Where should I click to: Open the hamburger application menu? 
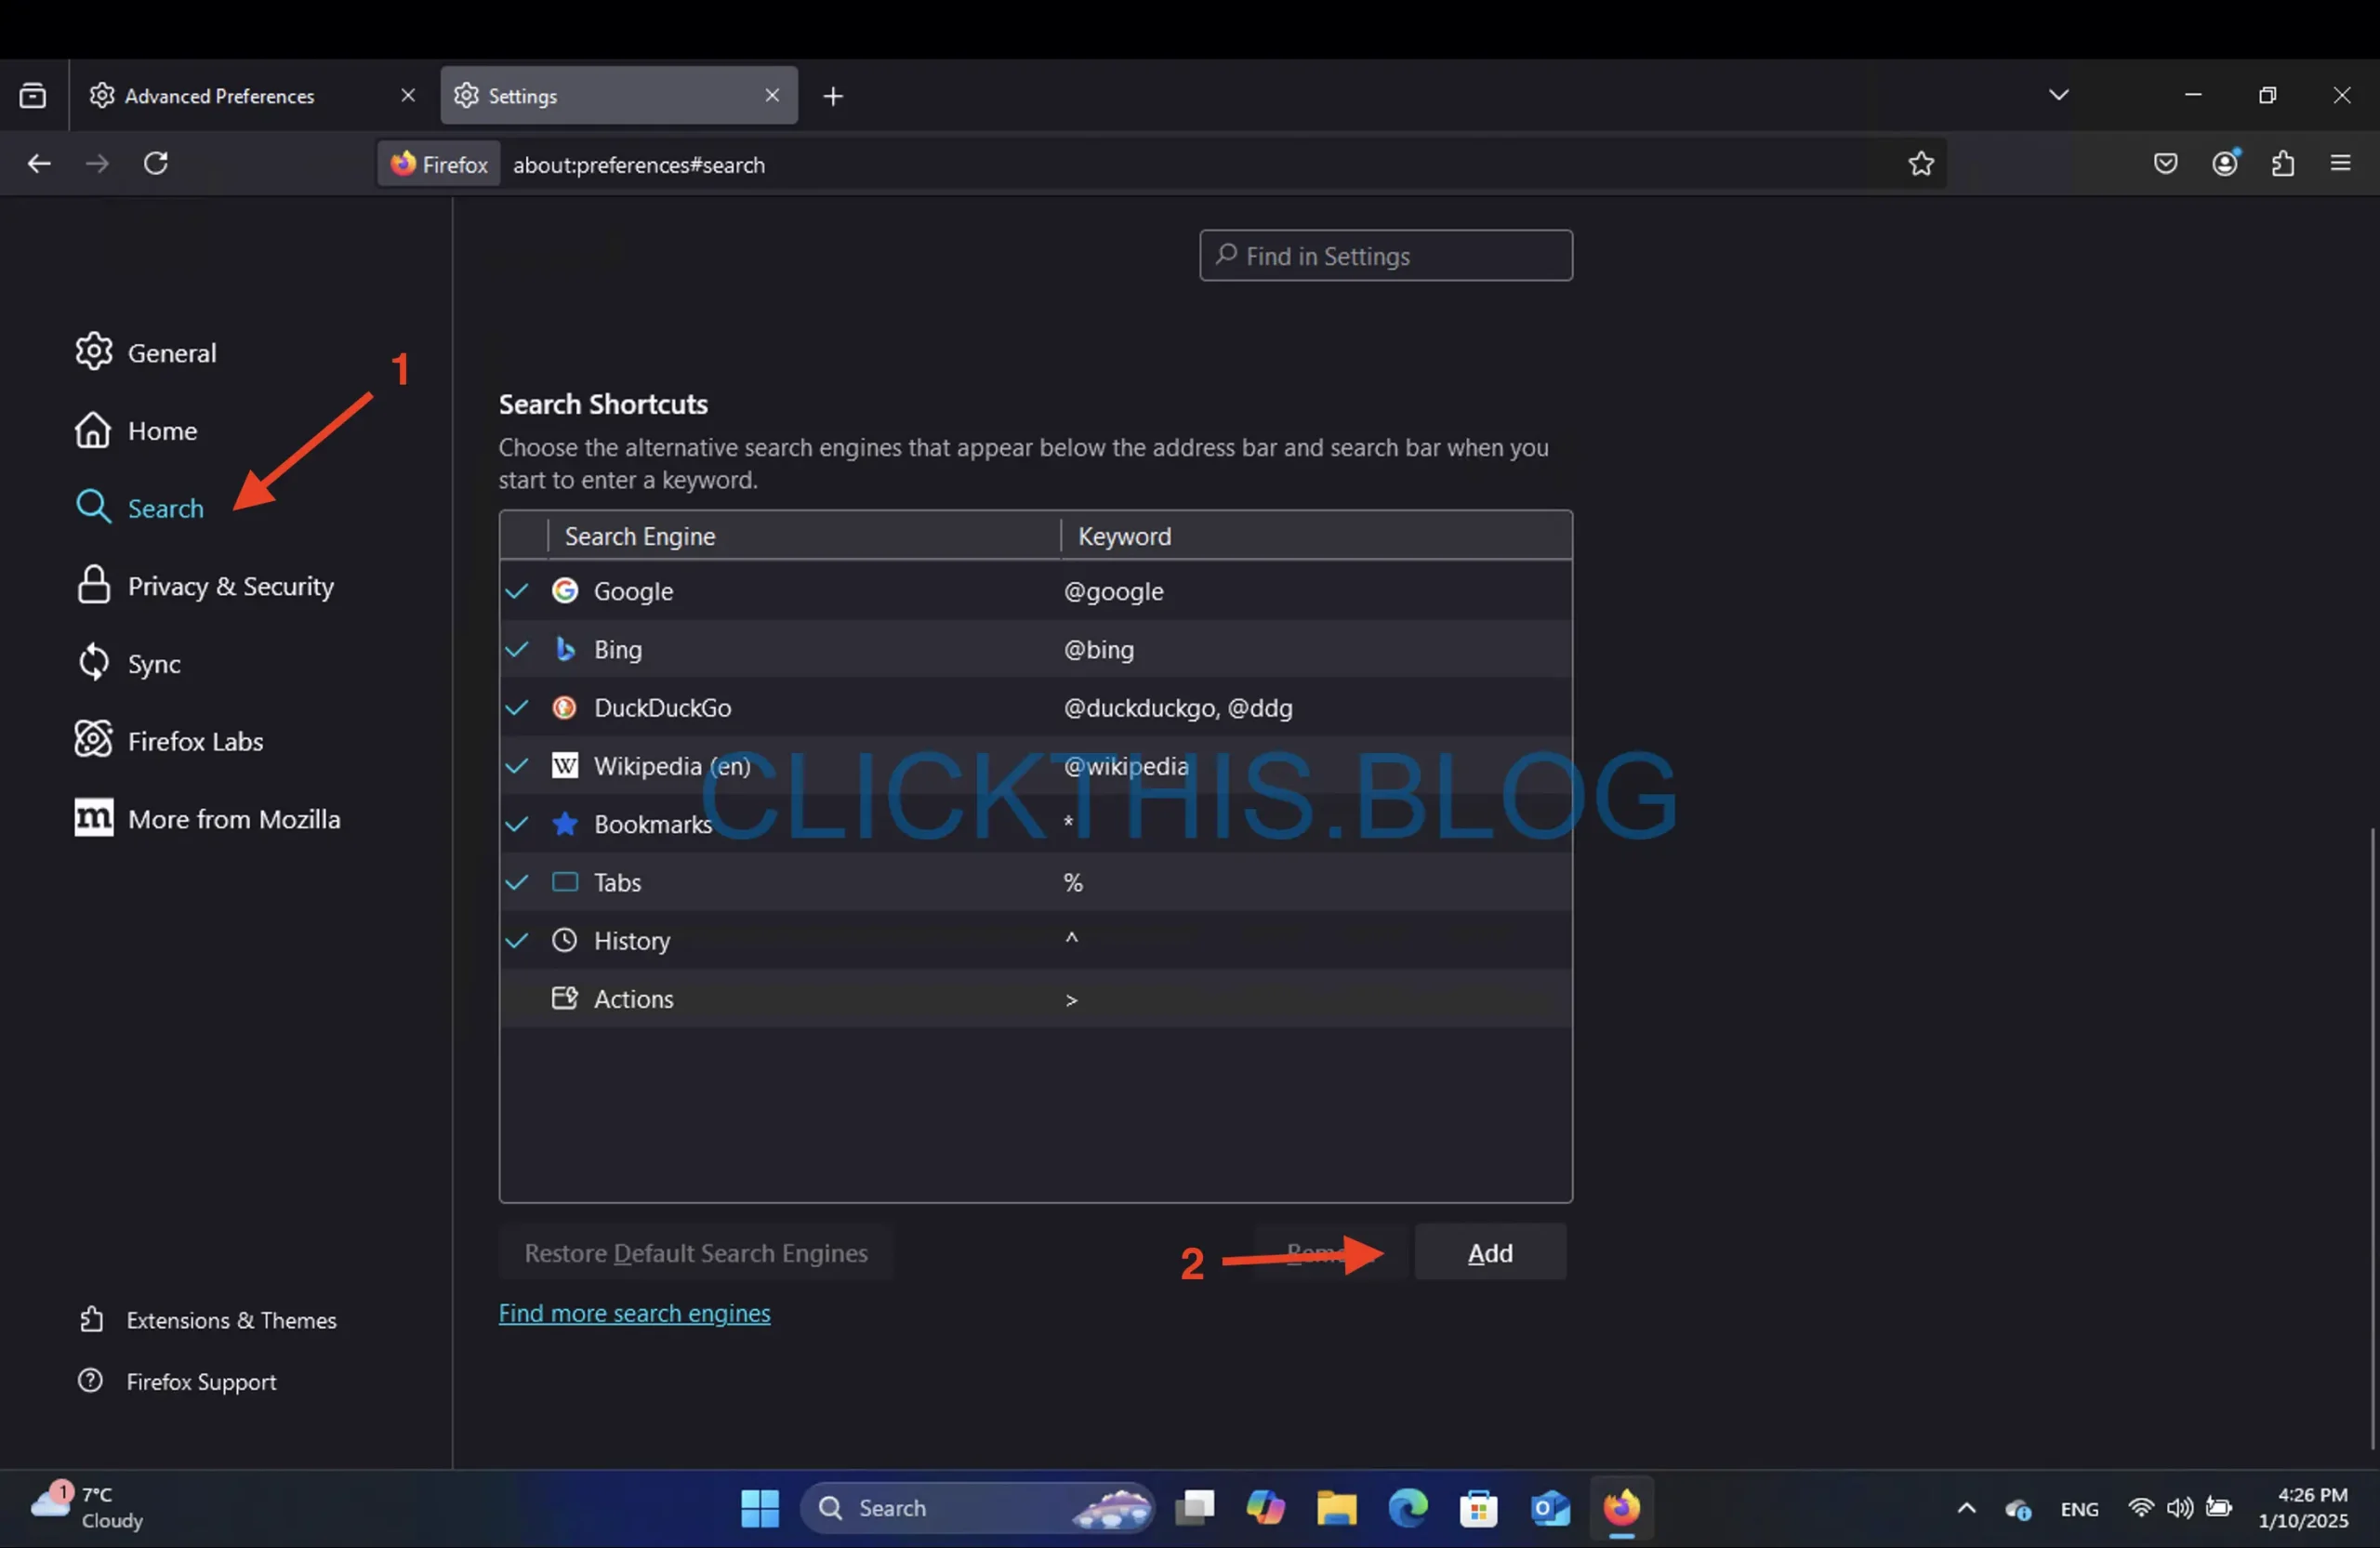2340,163
